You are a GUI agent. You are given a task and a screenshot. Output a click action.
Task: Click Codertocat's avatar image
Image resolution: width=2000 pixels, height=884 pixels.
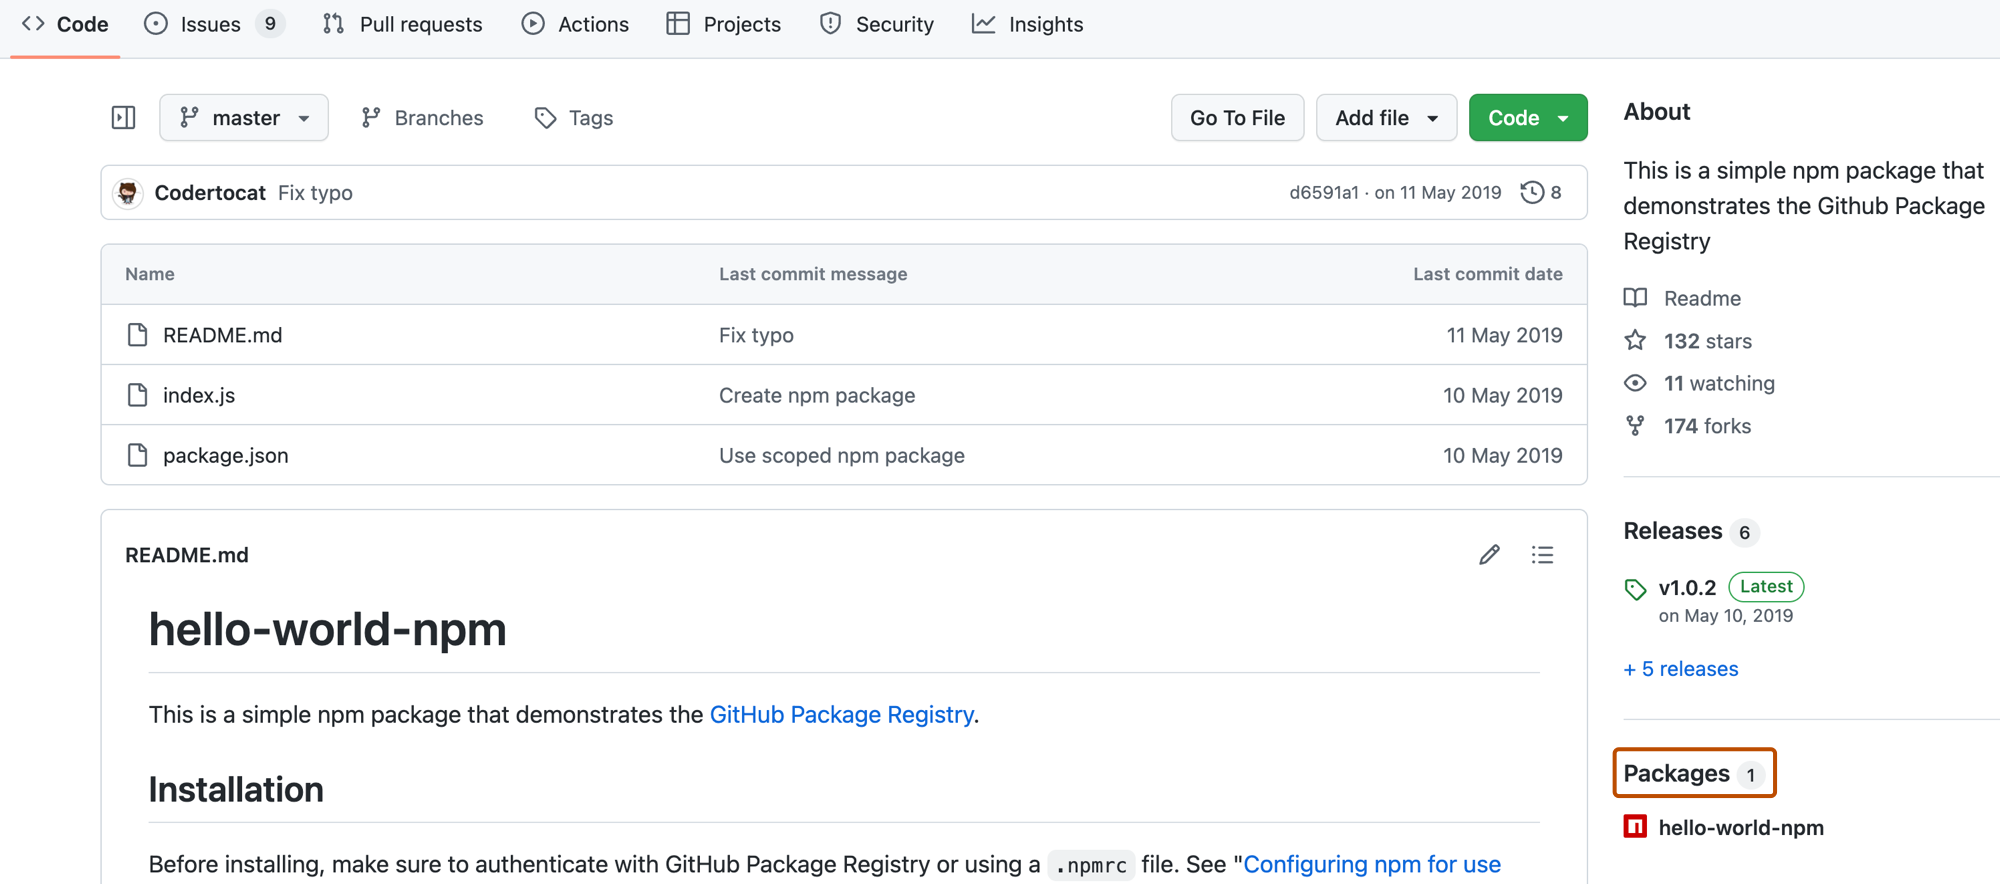[x=128, y=193]
